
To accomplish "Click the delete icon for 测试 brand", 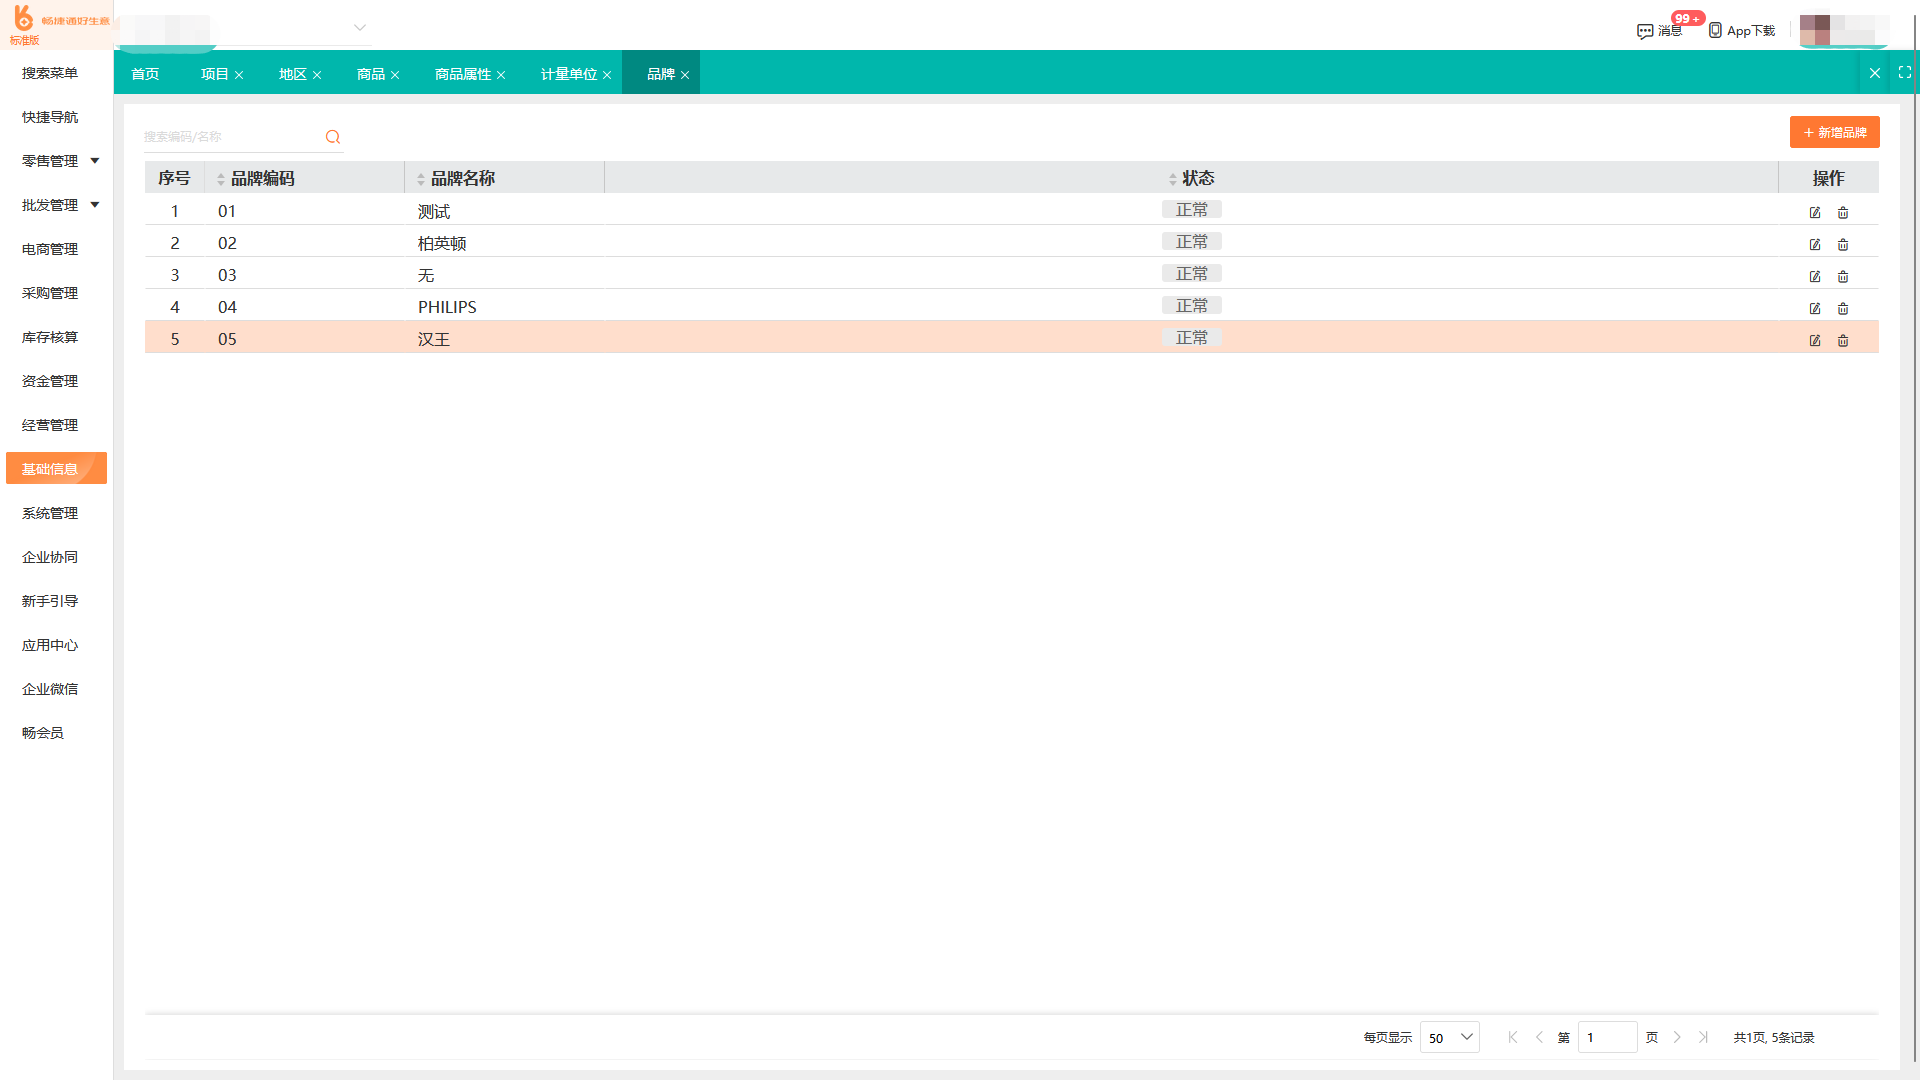I will (1844, 211).
